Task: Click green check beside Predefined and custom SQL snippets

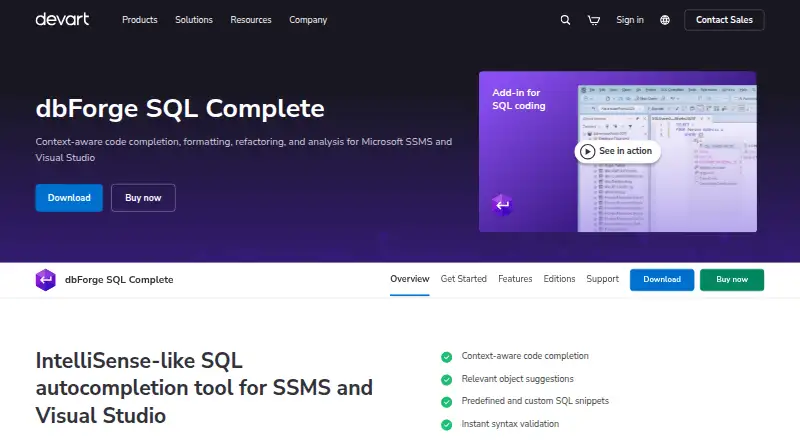Action: click(x=446, y=402)
